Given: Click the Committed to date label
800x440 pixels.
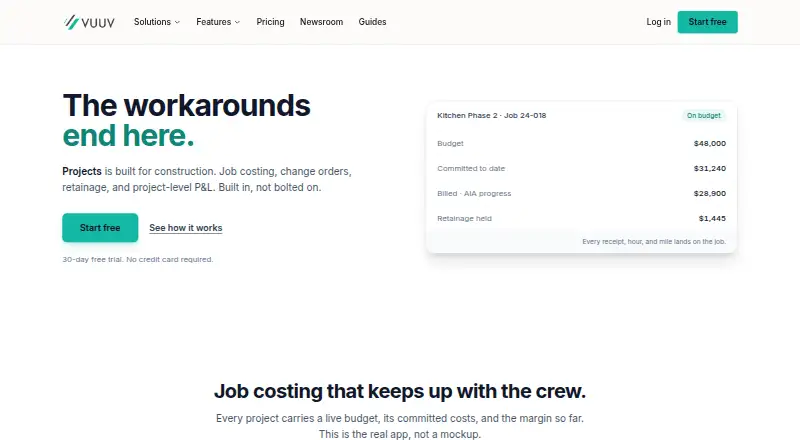Looking at the screenshot, I should (x=471, y=168).
